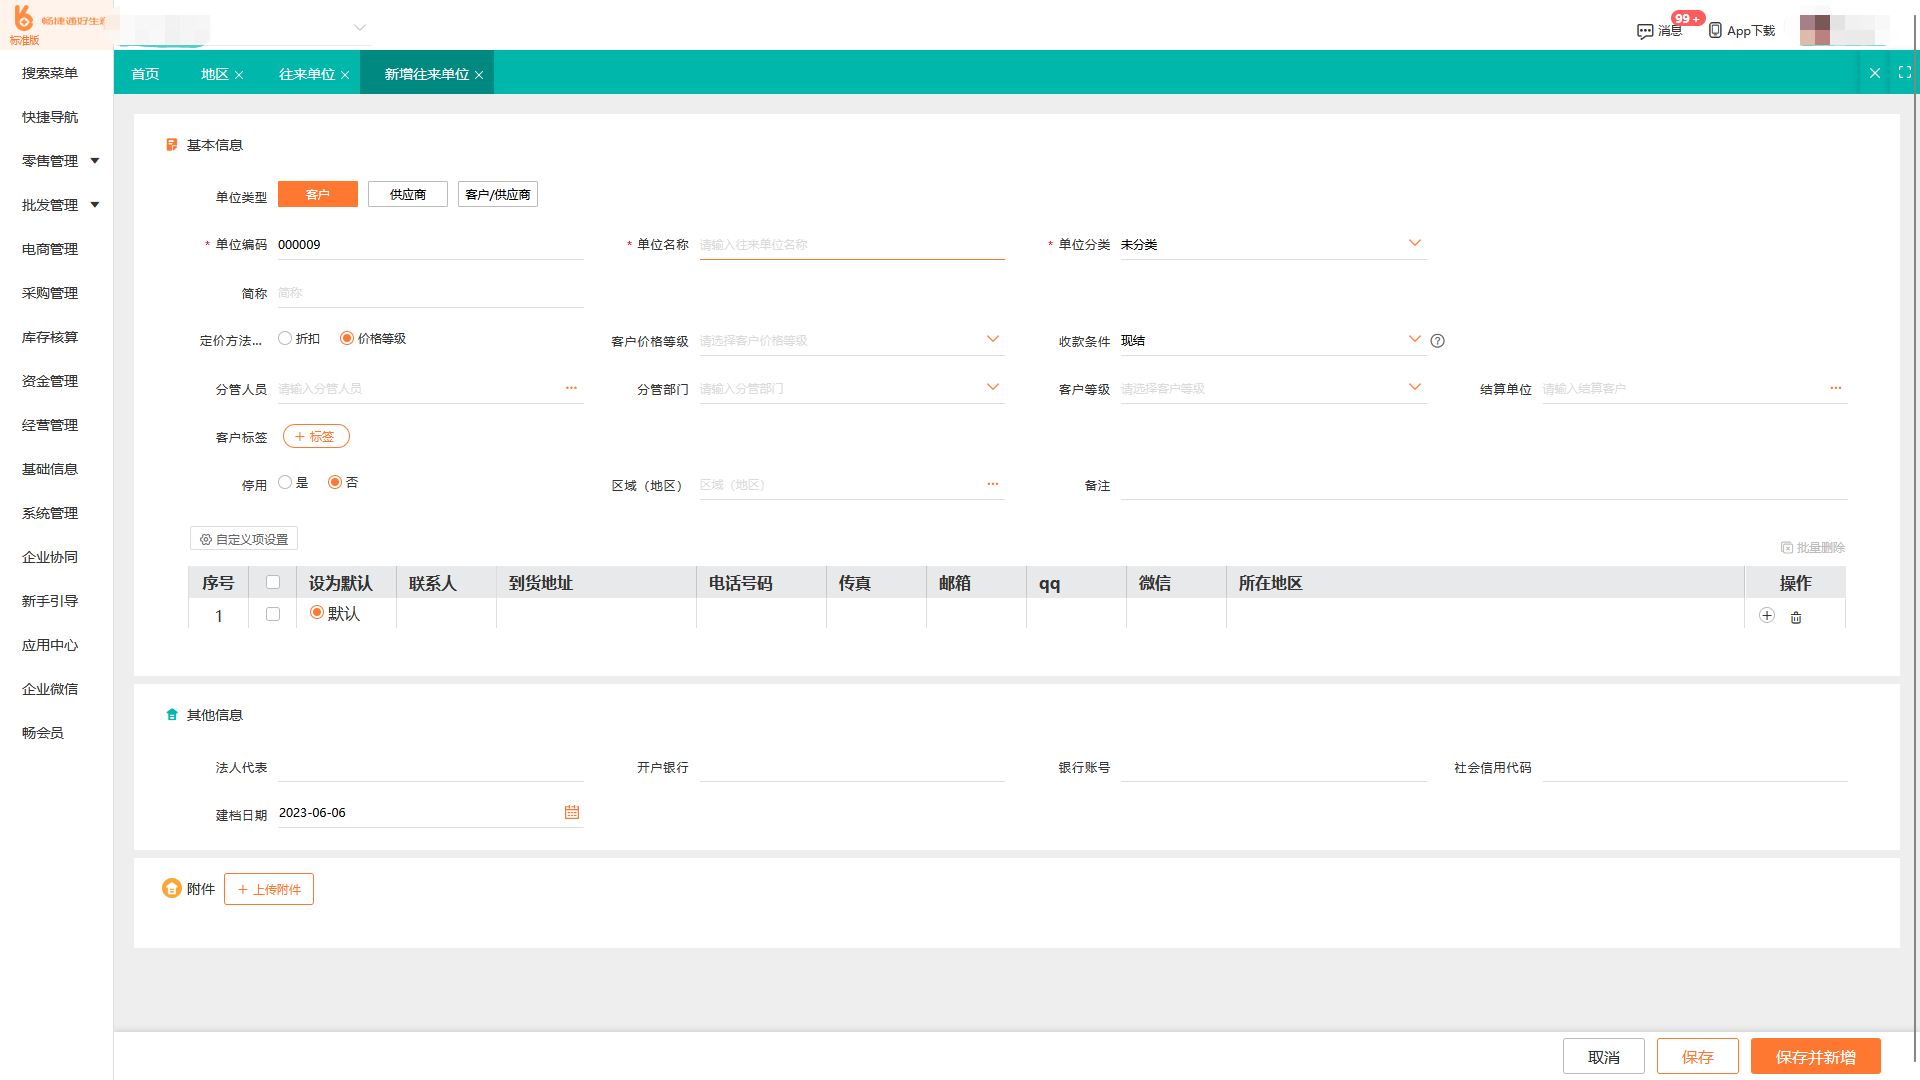Click the calendar icon for 建档日期

click(x=572, y=812)
